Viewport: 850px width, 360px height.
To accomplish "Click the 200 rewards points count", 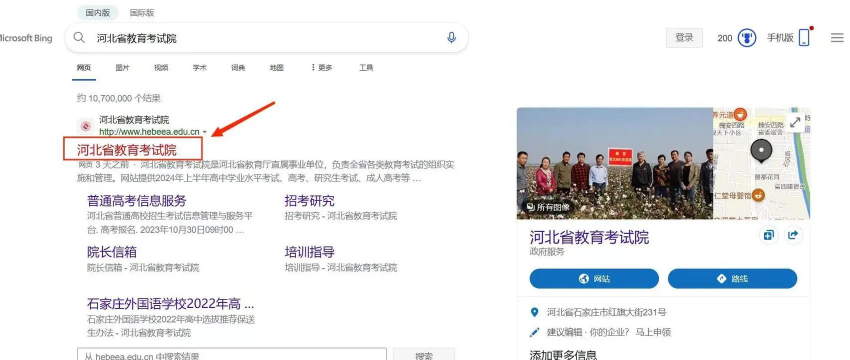I will click(x=725, y=38).
